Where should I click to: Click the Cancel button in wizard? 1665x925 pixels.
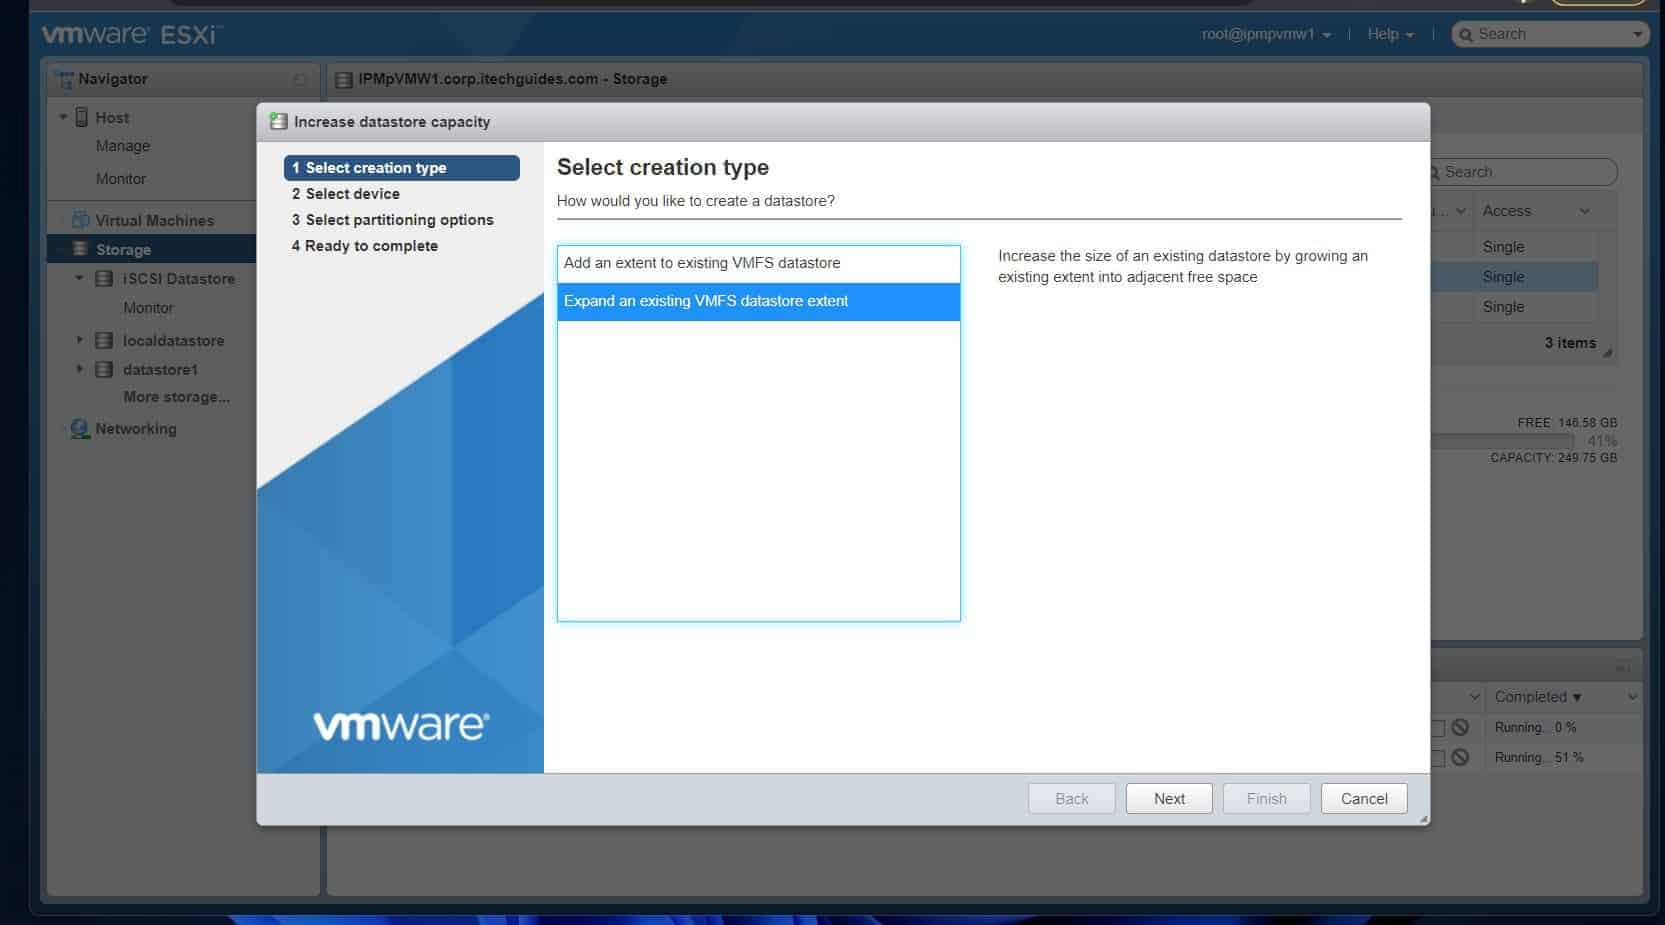(x=1364, y=798)
